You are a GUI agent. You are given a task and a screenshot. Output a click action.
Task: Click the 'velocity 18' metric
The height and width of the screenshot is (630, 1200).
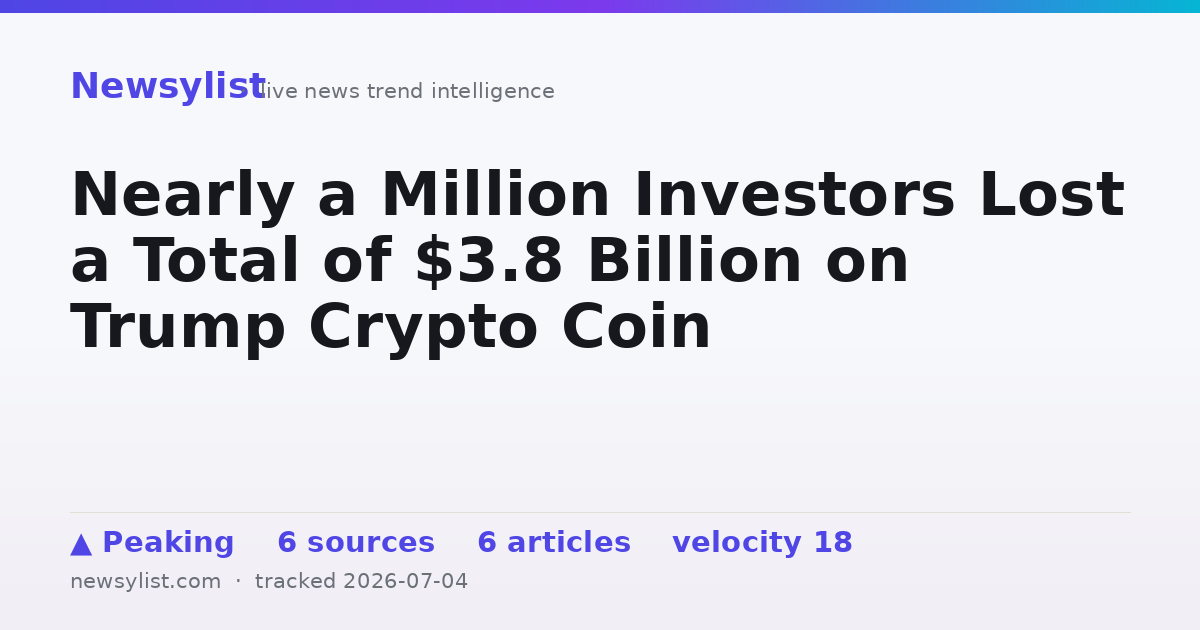762,543
